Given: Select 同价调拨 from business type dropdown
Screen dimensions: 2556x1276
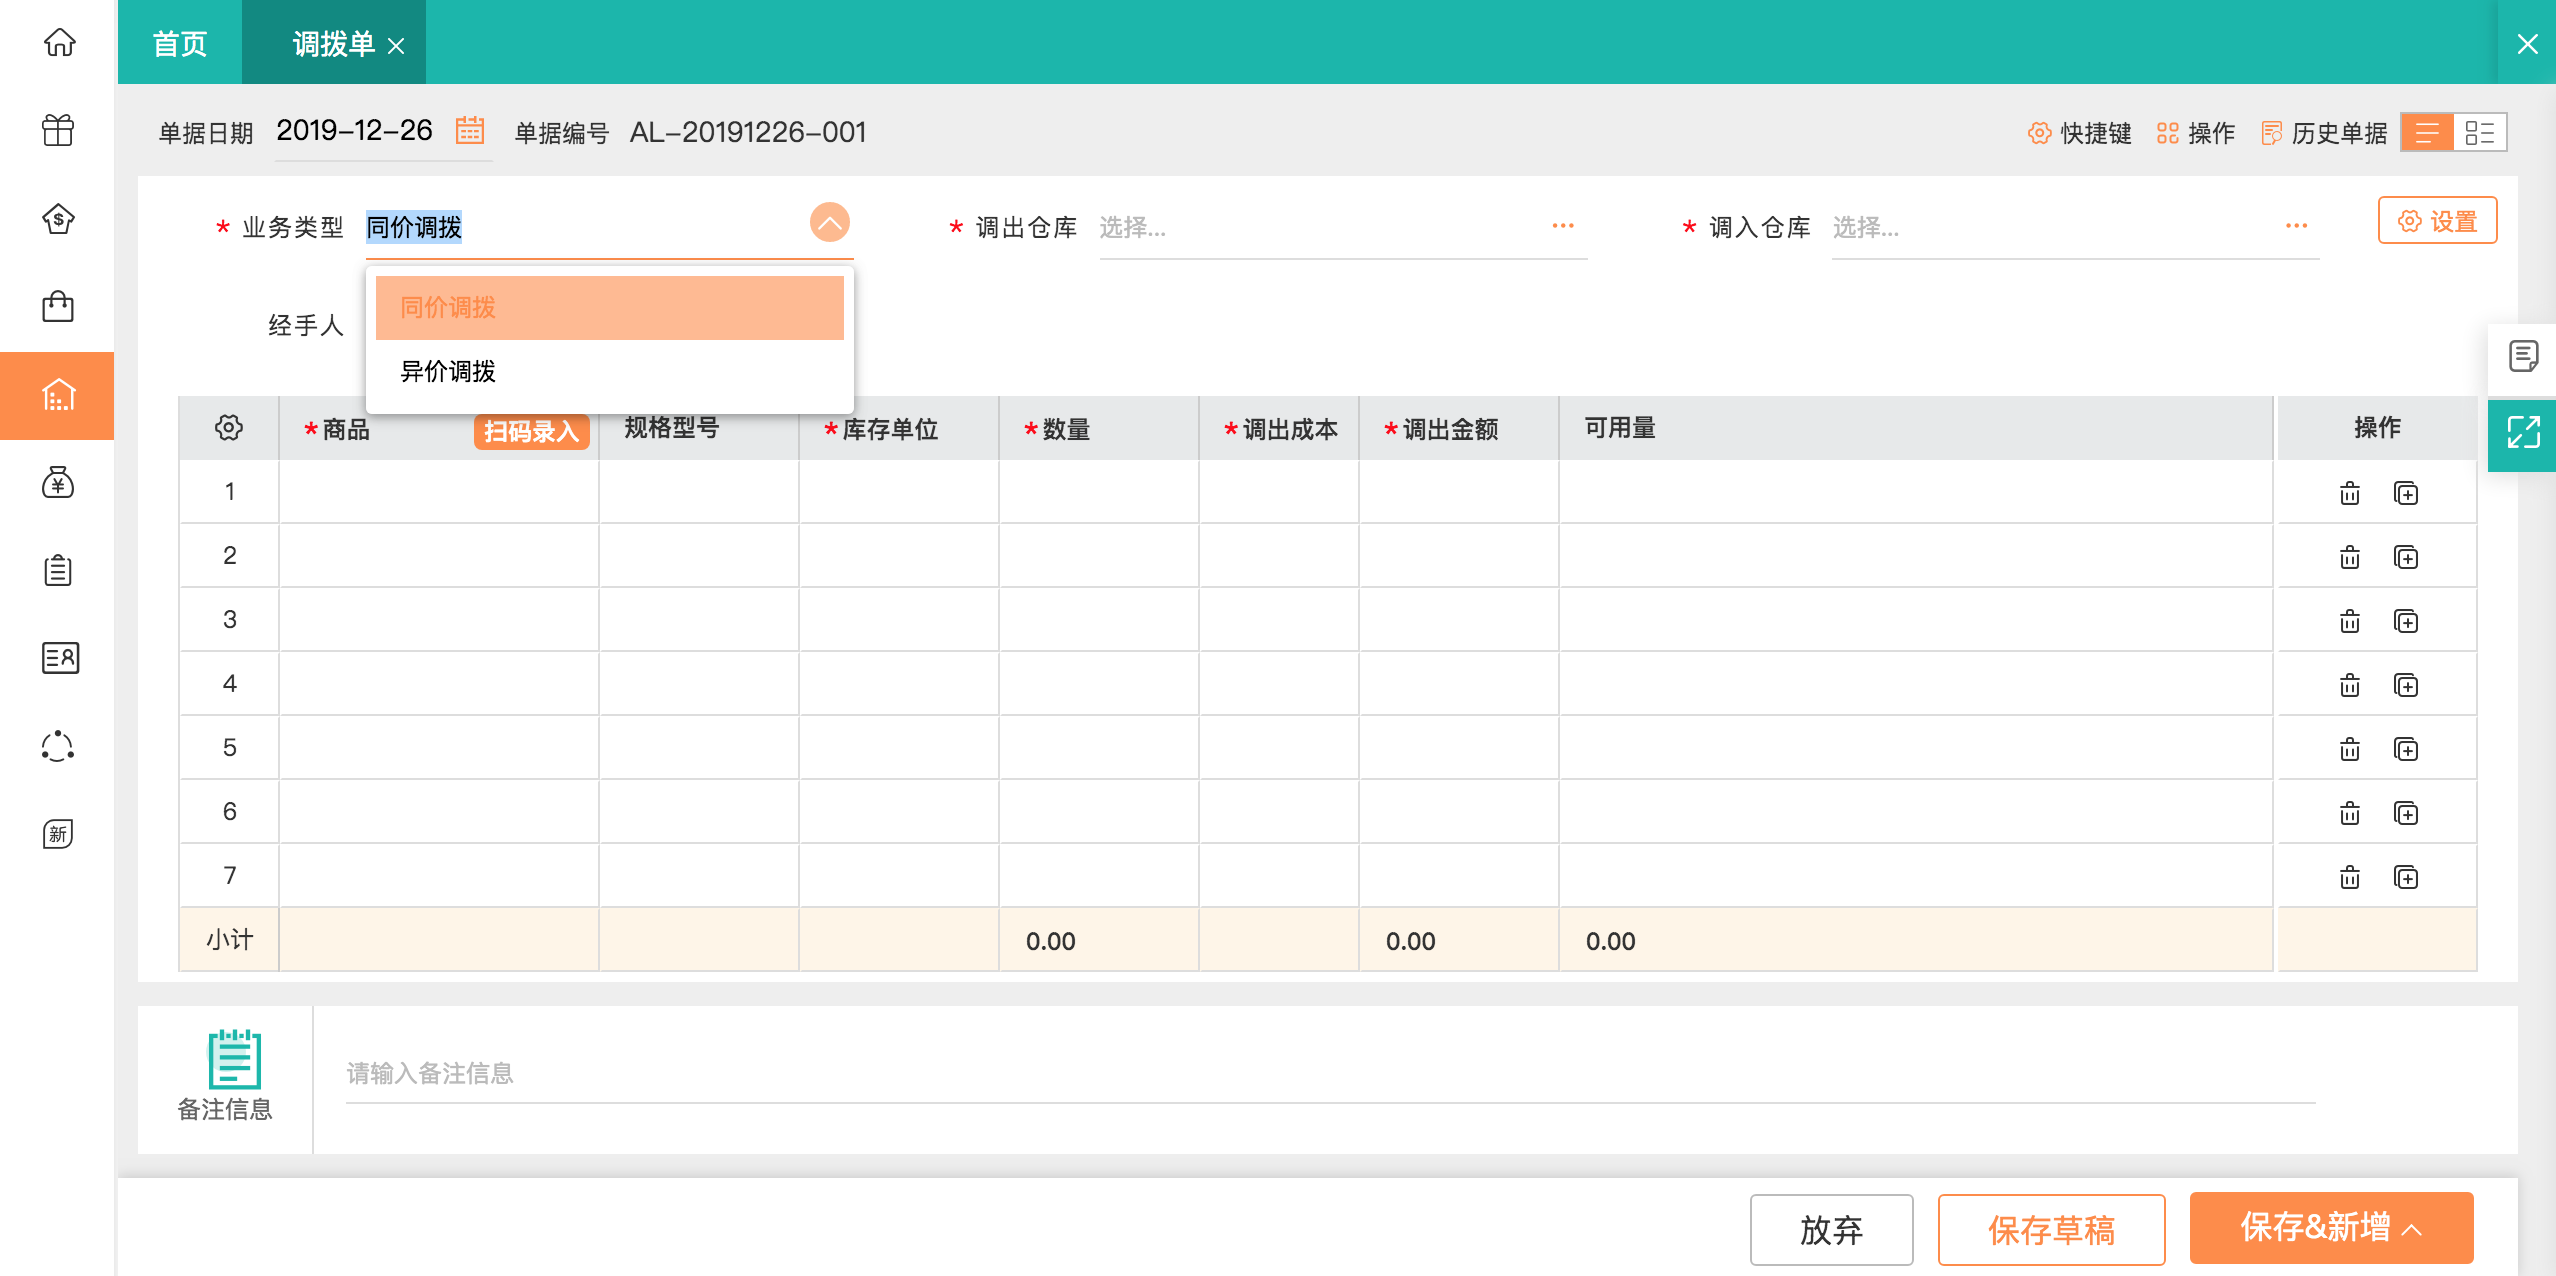Looking at the screenshot, I should point(610,306).
